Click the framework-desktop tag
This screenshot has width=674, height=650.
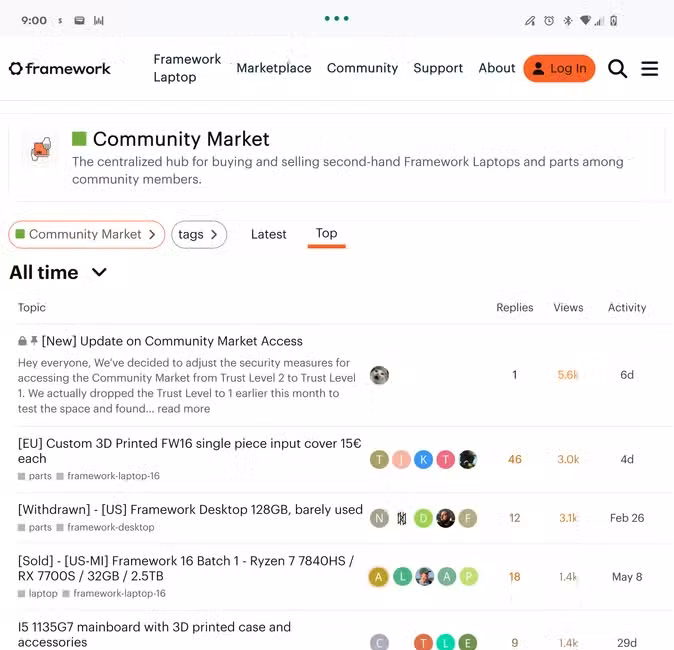tap(106, 527)
